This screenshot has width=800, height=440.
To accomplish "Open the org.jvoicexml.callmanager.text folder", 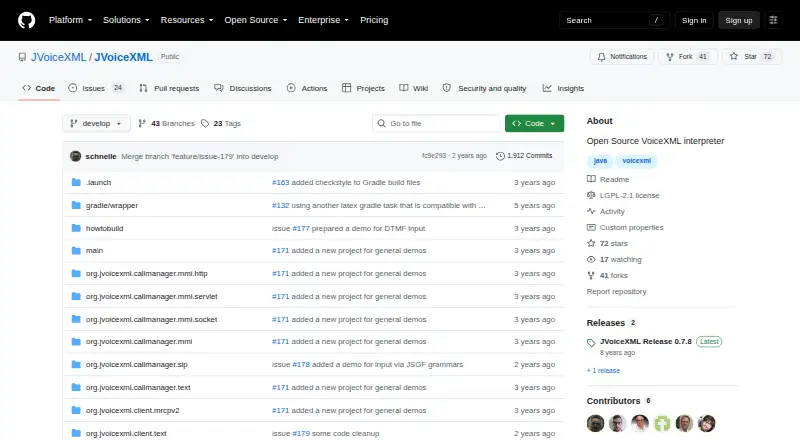I will [x=138, y=387].
